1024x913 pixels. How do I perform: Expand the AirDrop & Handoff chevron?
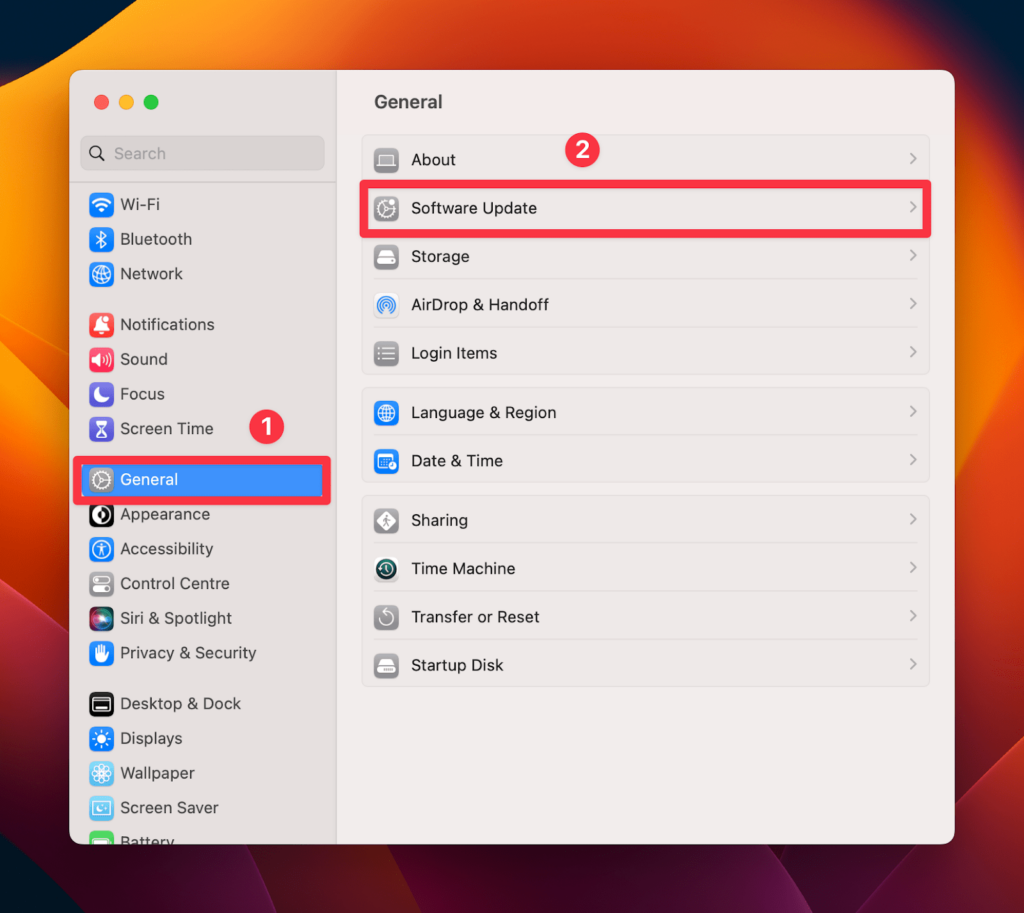913,304
